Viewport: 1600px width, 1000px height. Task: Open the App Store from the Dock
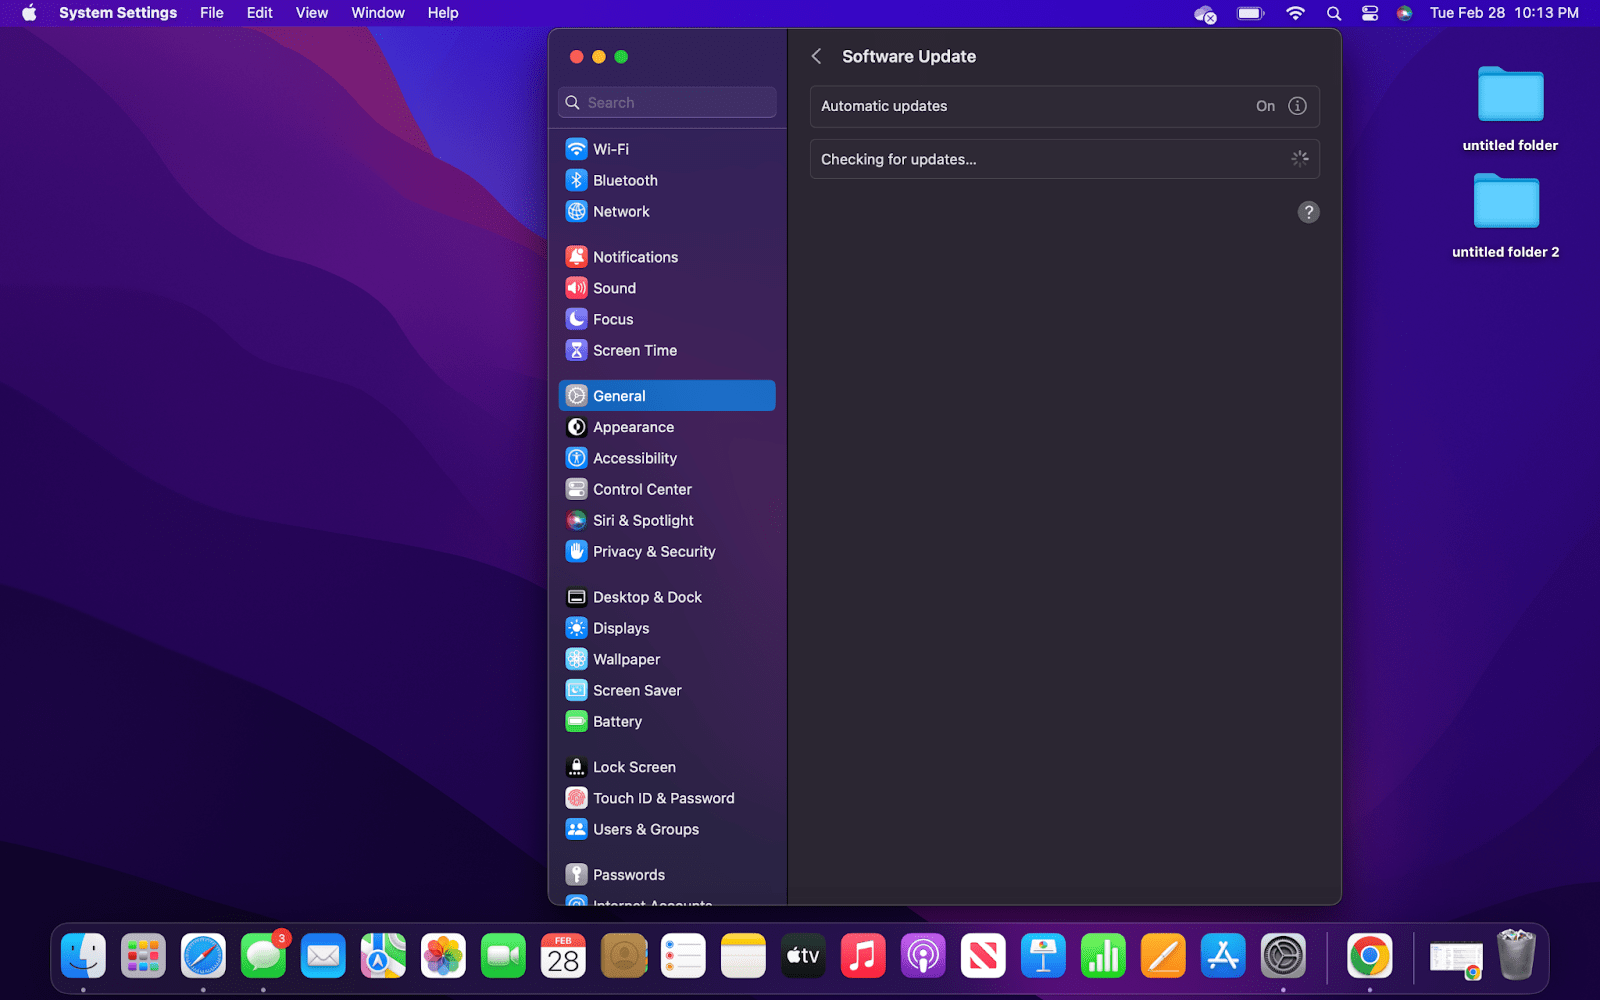pyautogui.click(x=1223, y=955)
